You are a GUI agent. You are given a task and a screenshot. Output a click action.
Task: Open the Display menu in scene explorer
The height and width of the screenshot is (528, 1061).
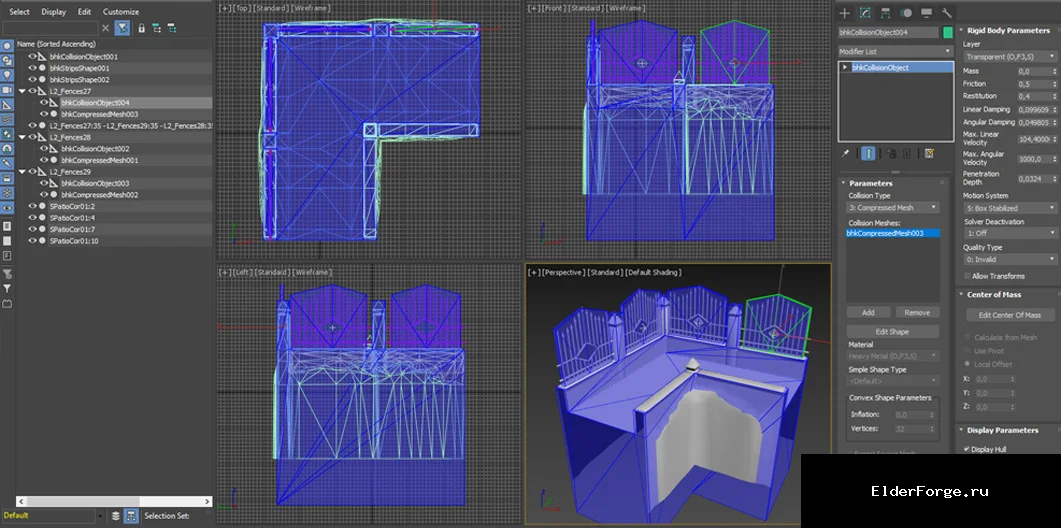click(x=53, y=12)
